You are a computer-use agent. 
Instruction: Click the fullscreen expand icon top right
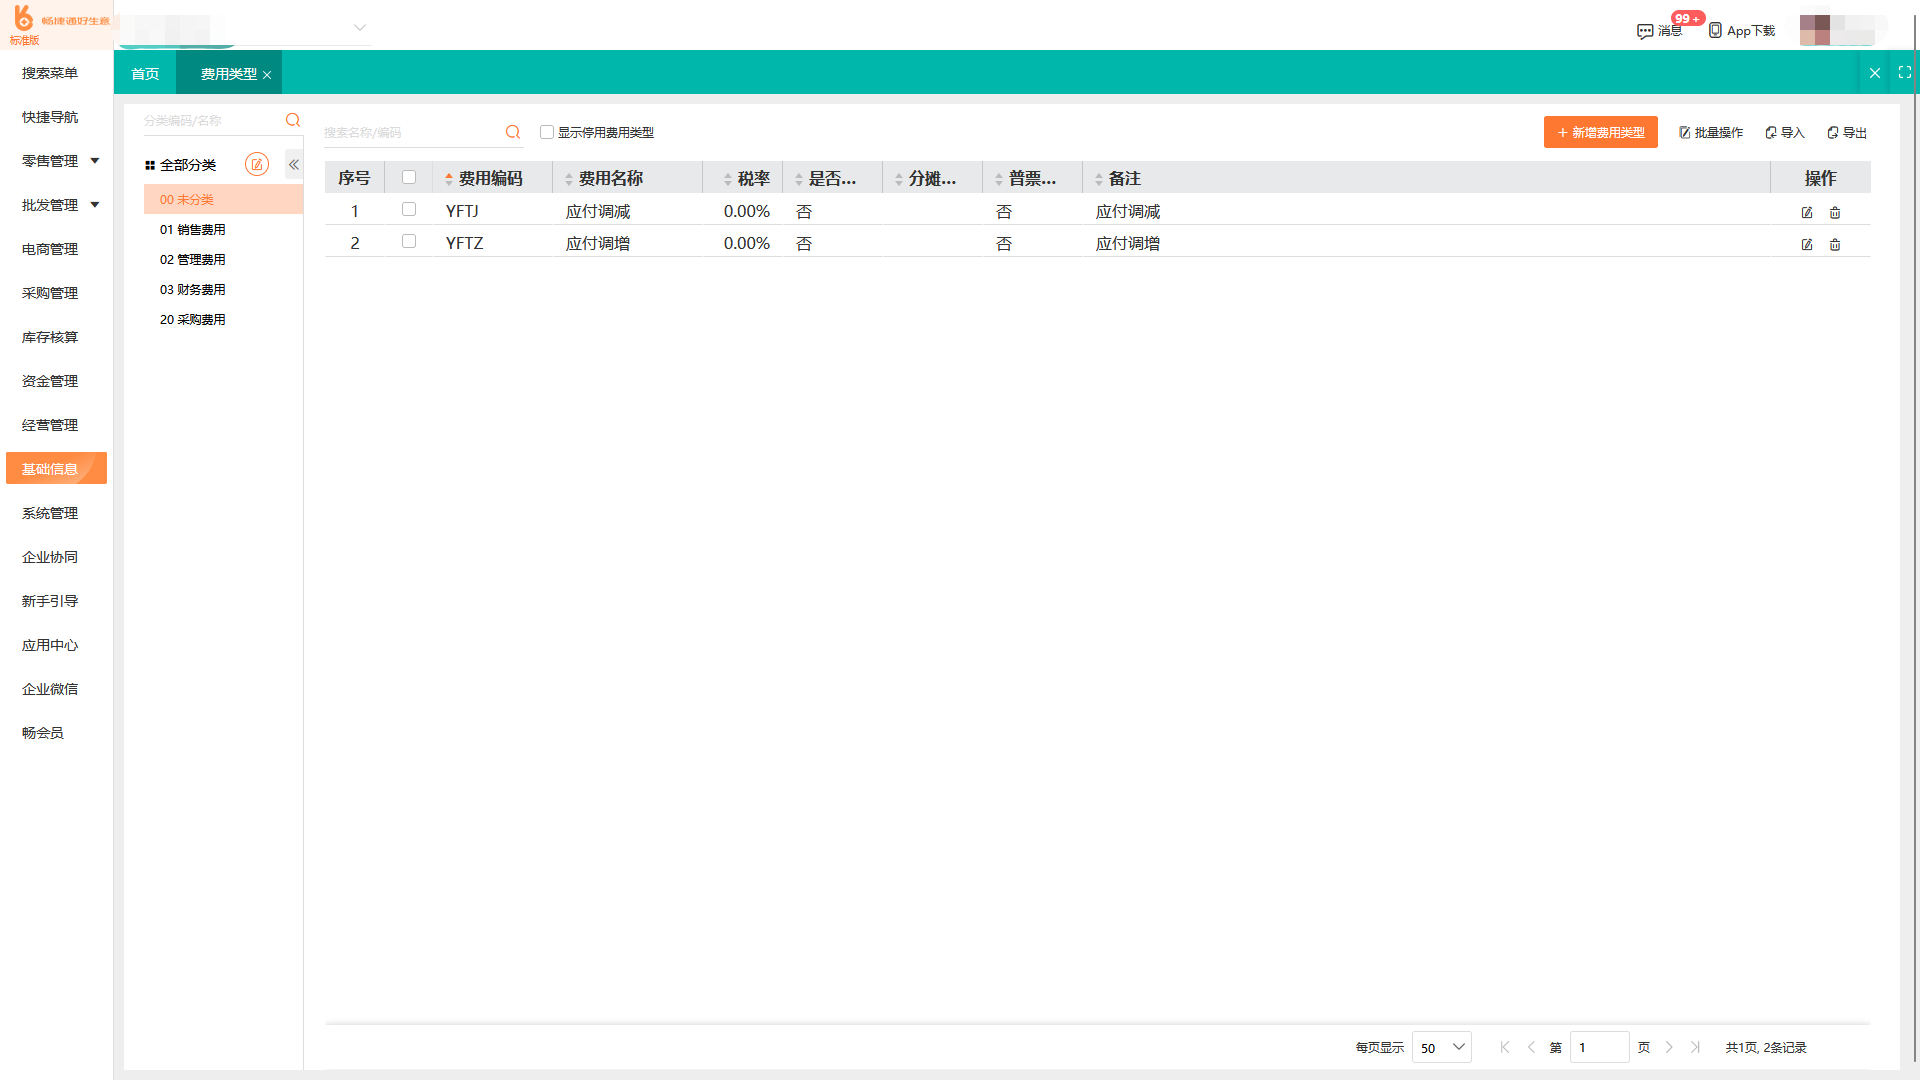[x=1904, y=73]
